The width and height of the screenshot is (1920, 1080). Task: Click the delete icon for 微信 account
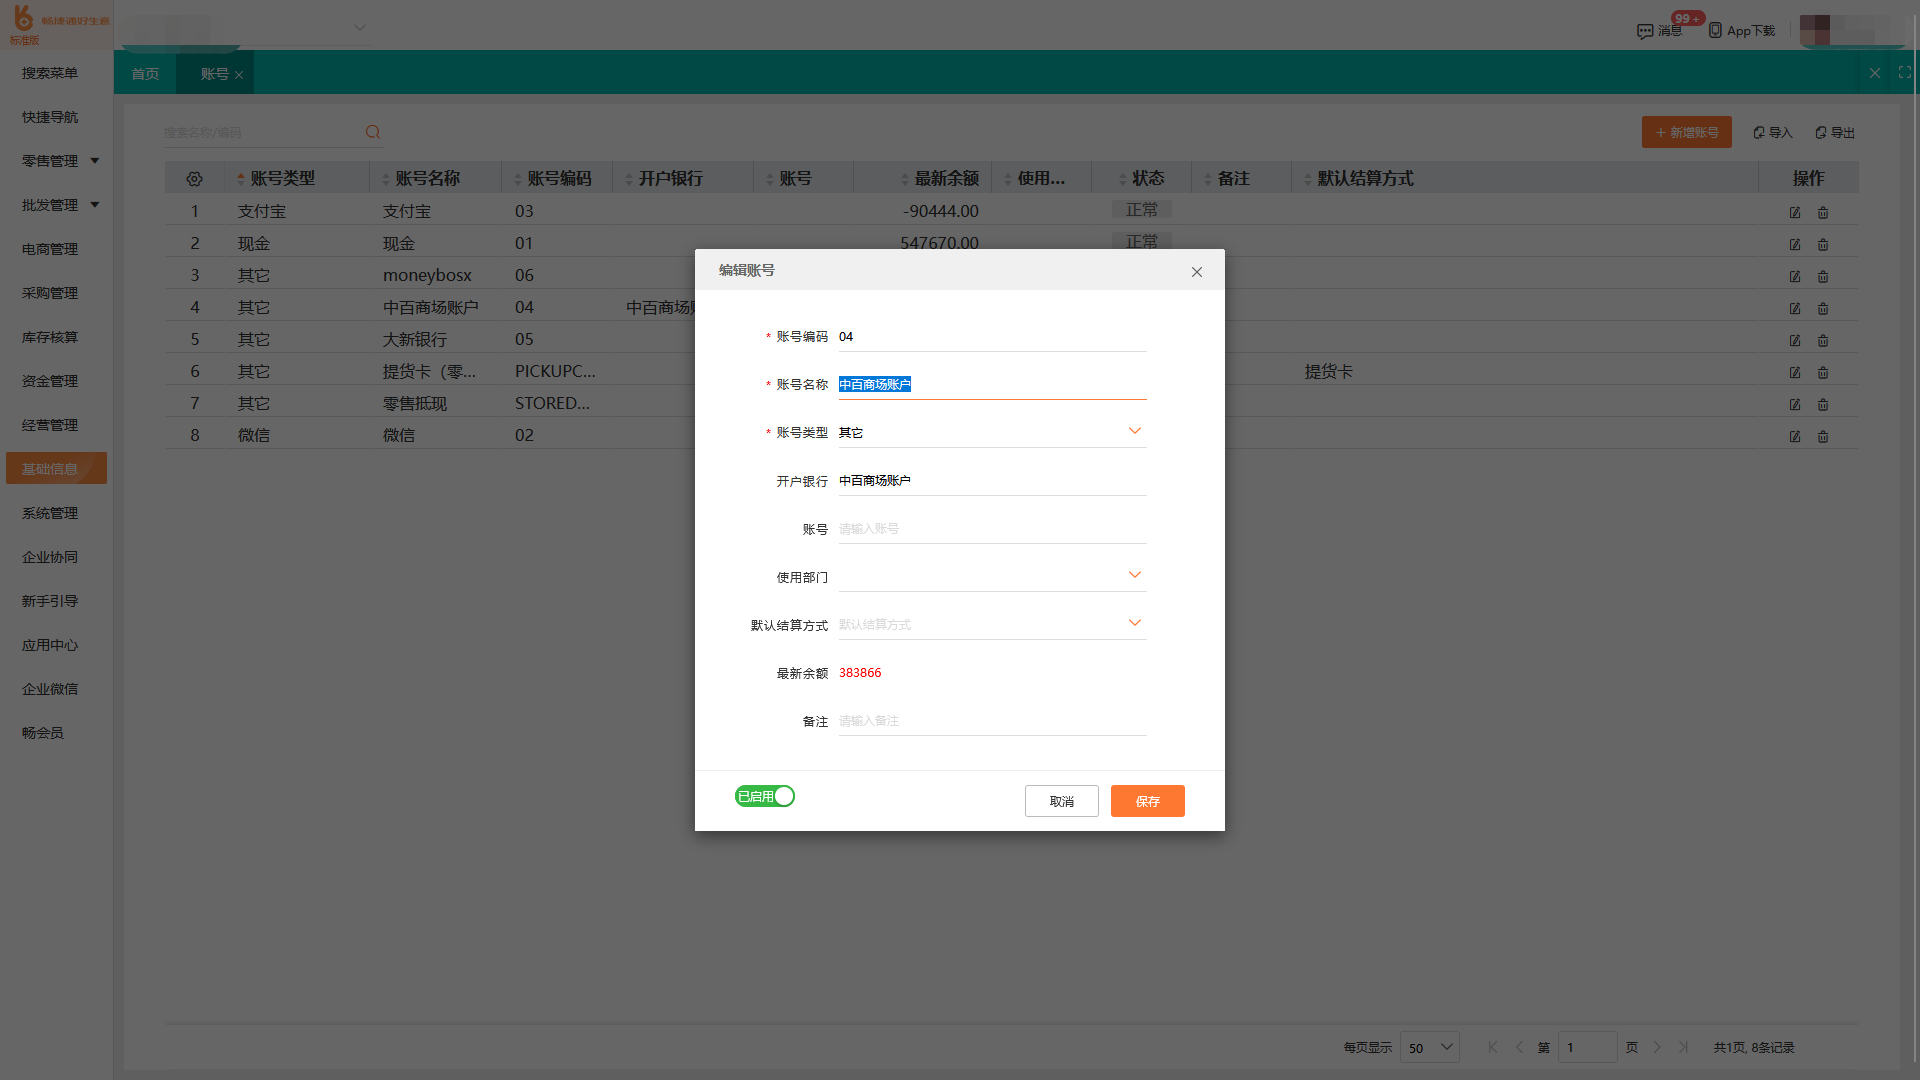(1824, 435)
